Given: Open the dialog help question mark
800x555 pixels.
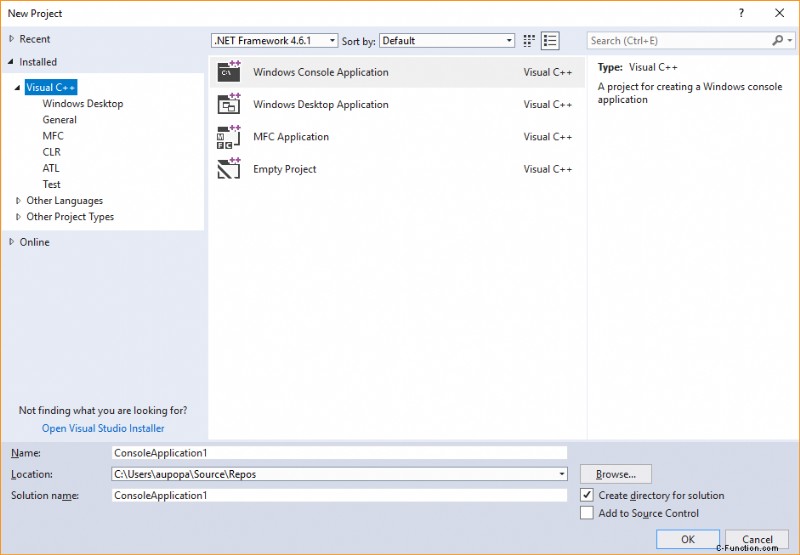Looking at the screenshot, I should point(741,13).
